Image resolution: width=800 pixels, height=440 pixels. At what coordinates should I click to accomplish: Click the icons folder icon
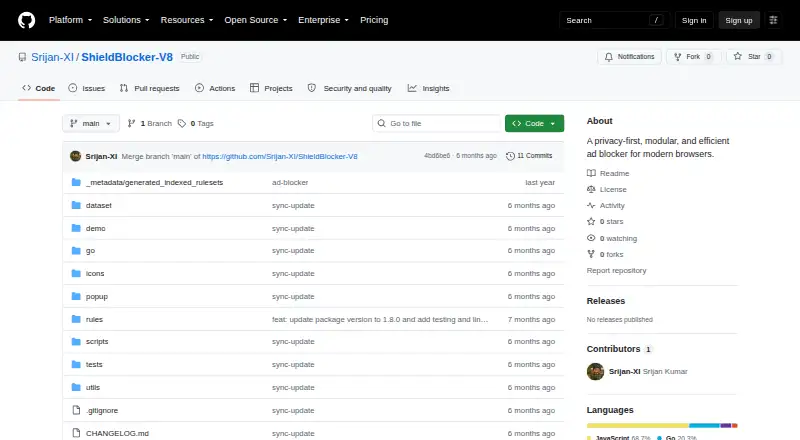click(x=76, y=274)
